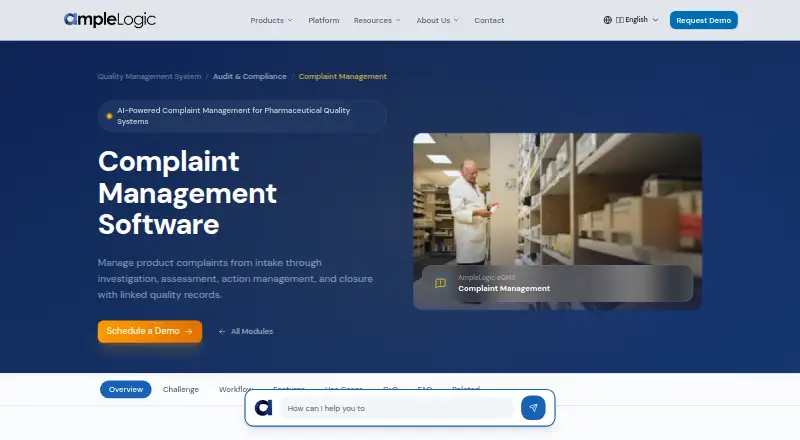Click the Request Demo button
This screenshot has height=440, width=800.
tap(704, 20)
